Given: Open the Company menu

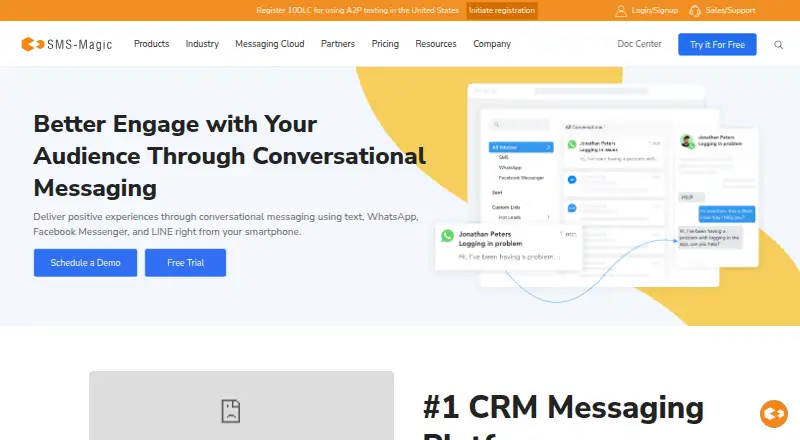Looking at the screenshot, I should pyautogui.click(x=492, y=44).
